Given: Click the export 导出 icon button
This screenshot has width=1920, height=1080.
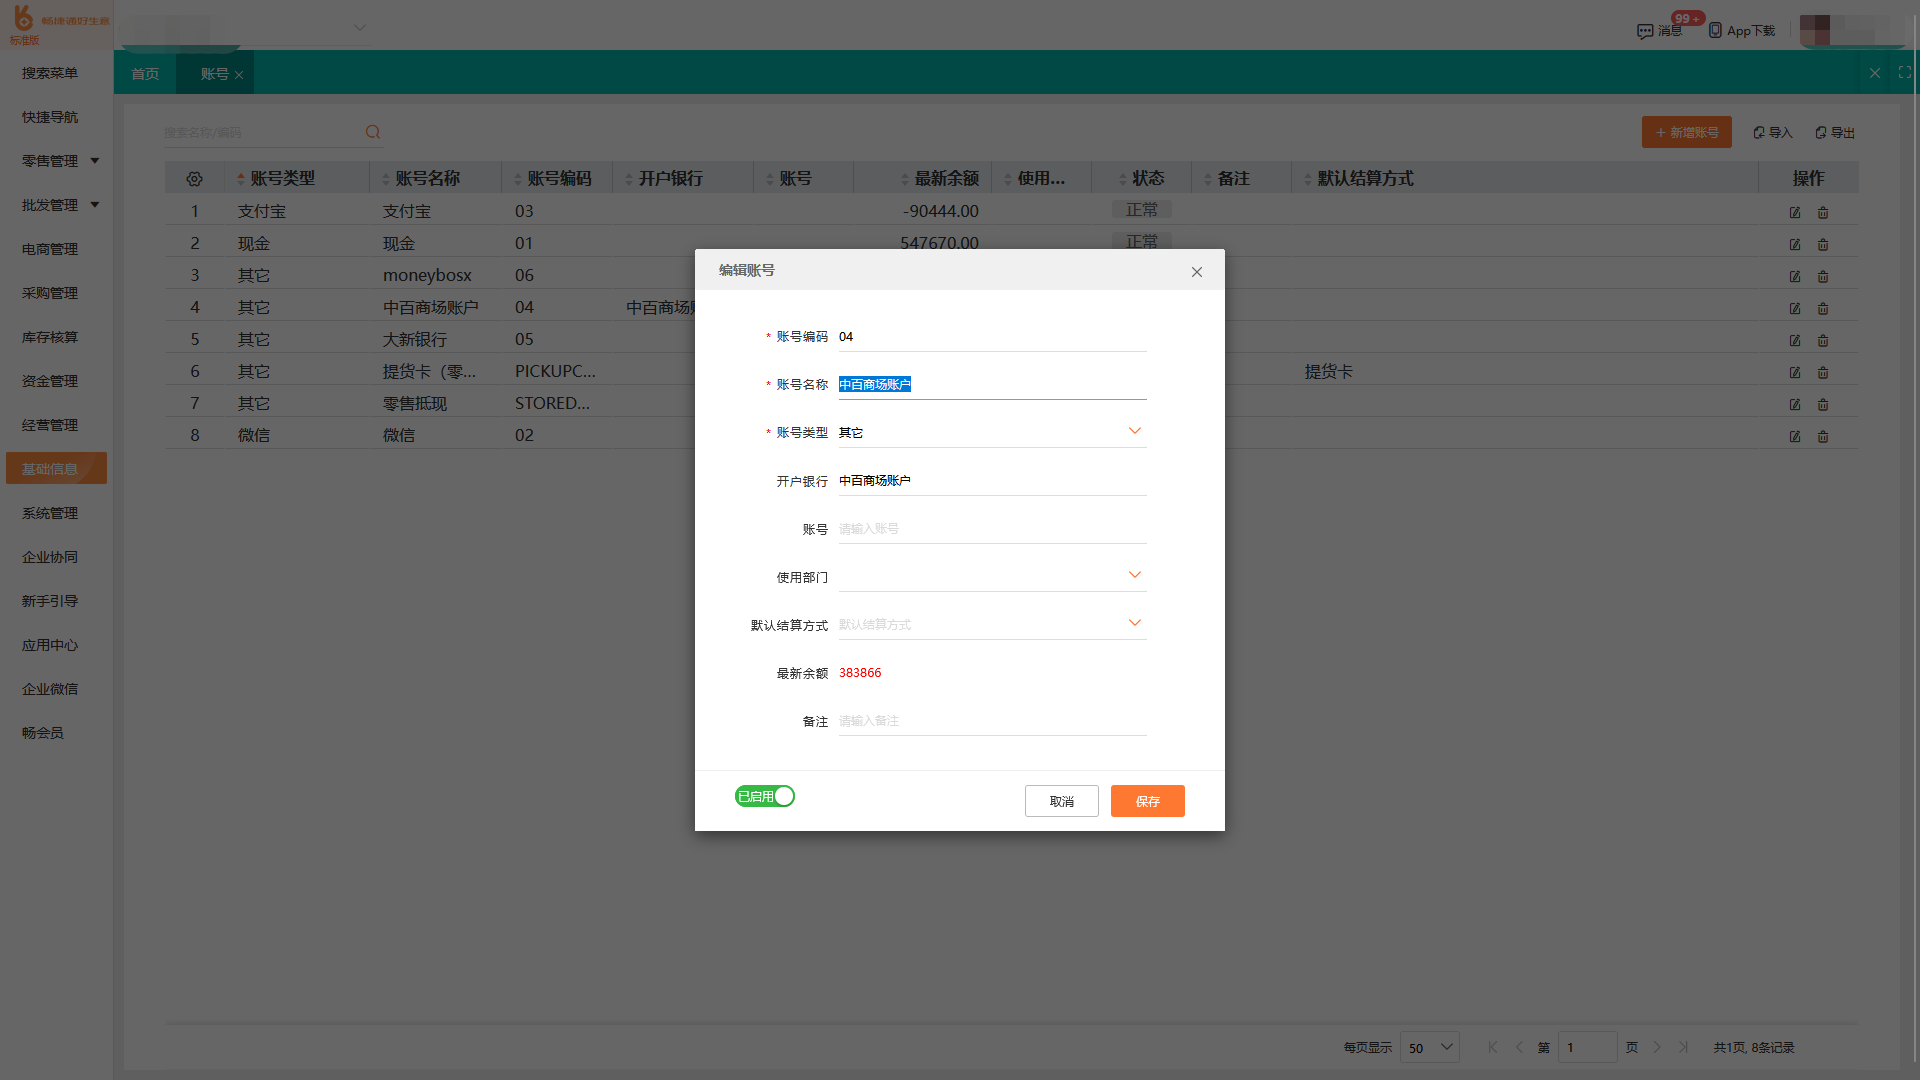Looking at the screenshot, I should 1834,132.
